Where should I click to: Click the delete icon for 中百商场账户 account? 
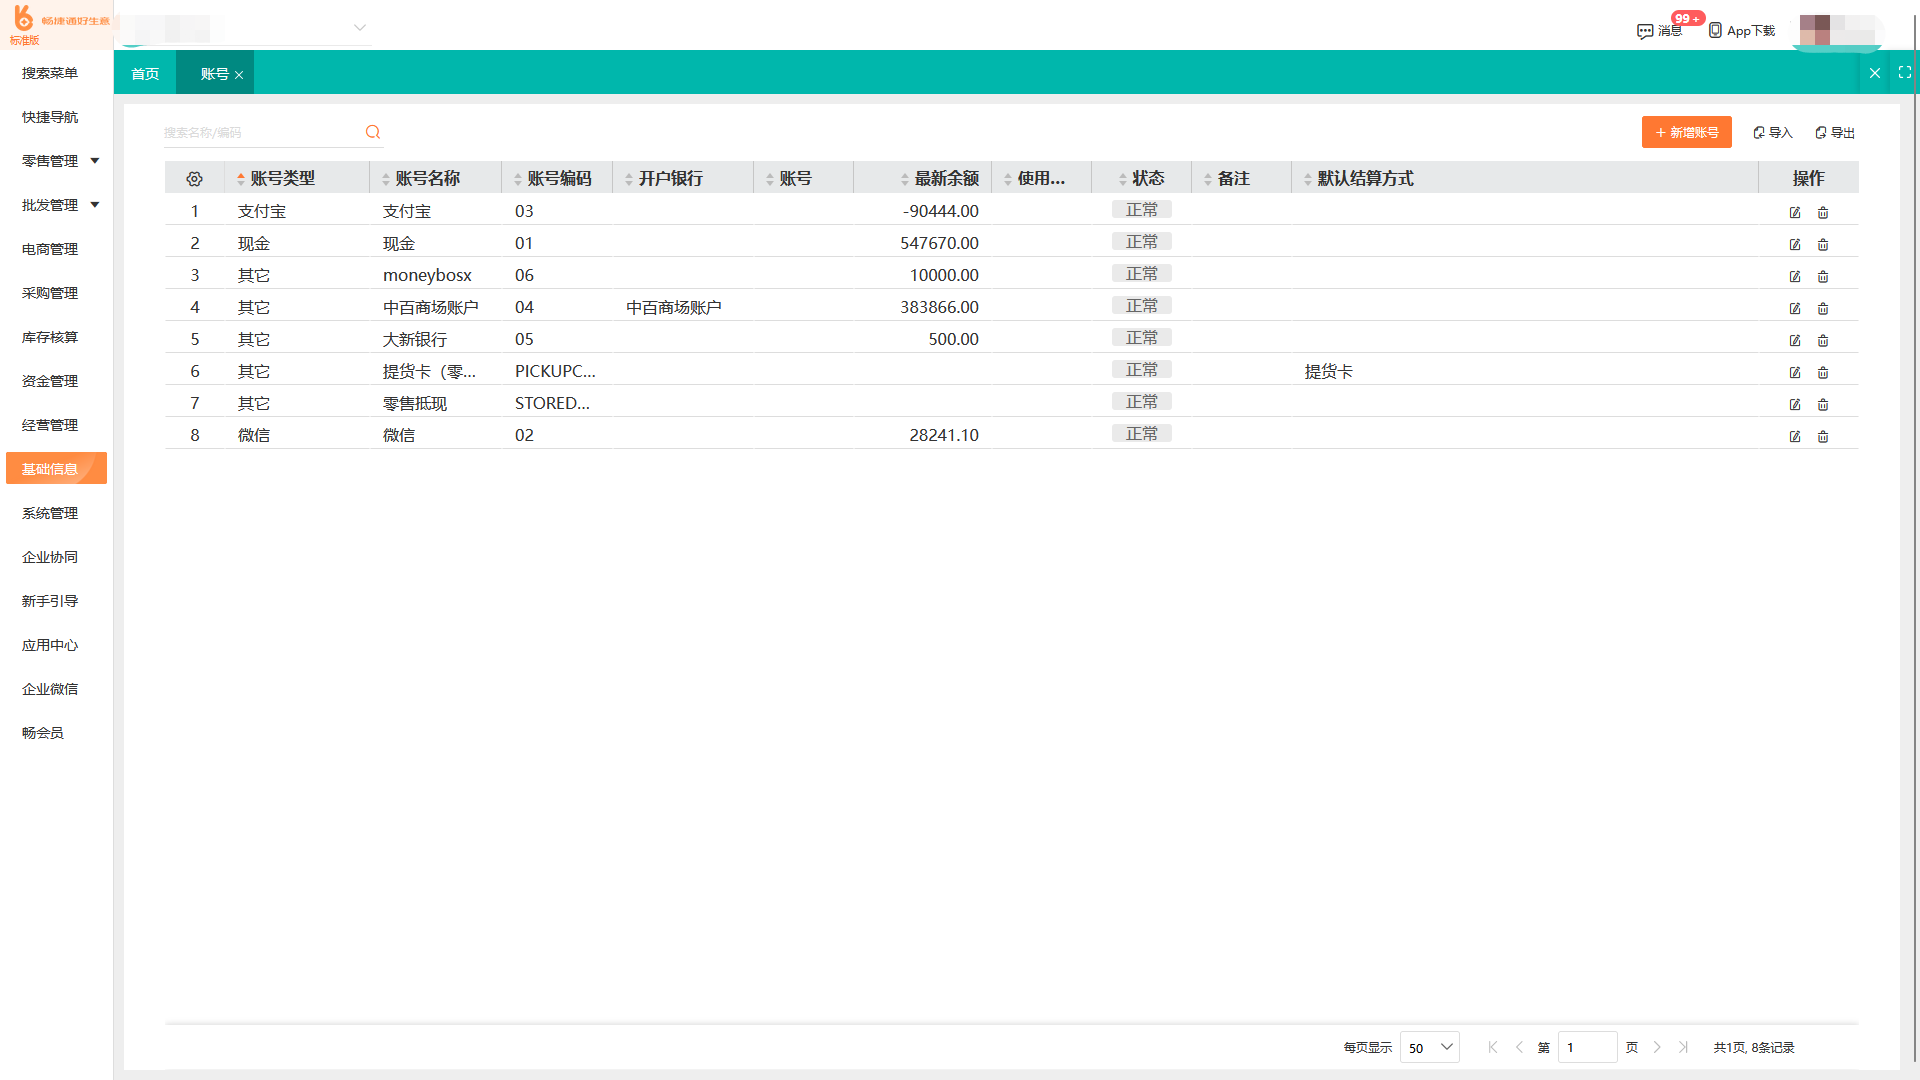tap(1824, 306)
